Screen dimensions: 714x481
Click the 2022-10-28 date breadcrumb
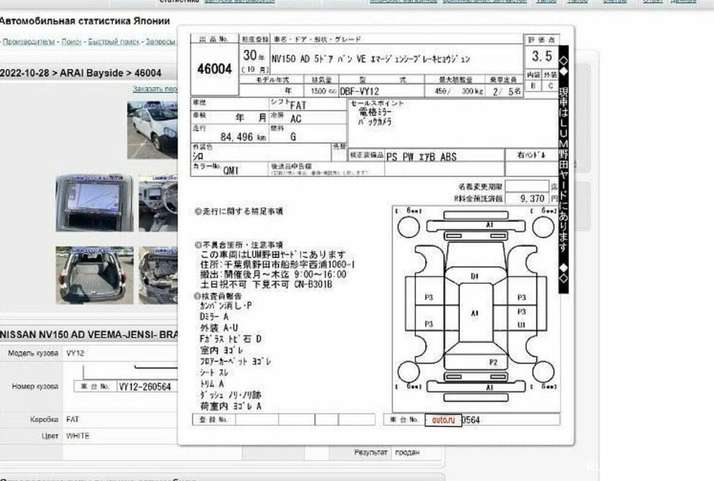coord(28,73)
